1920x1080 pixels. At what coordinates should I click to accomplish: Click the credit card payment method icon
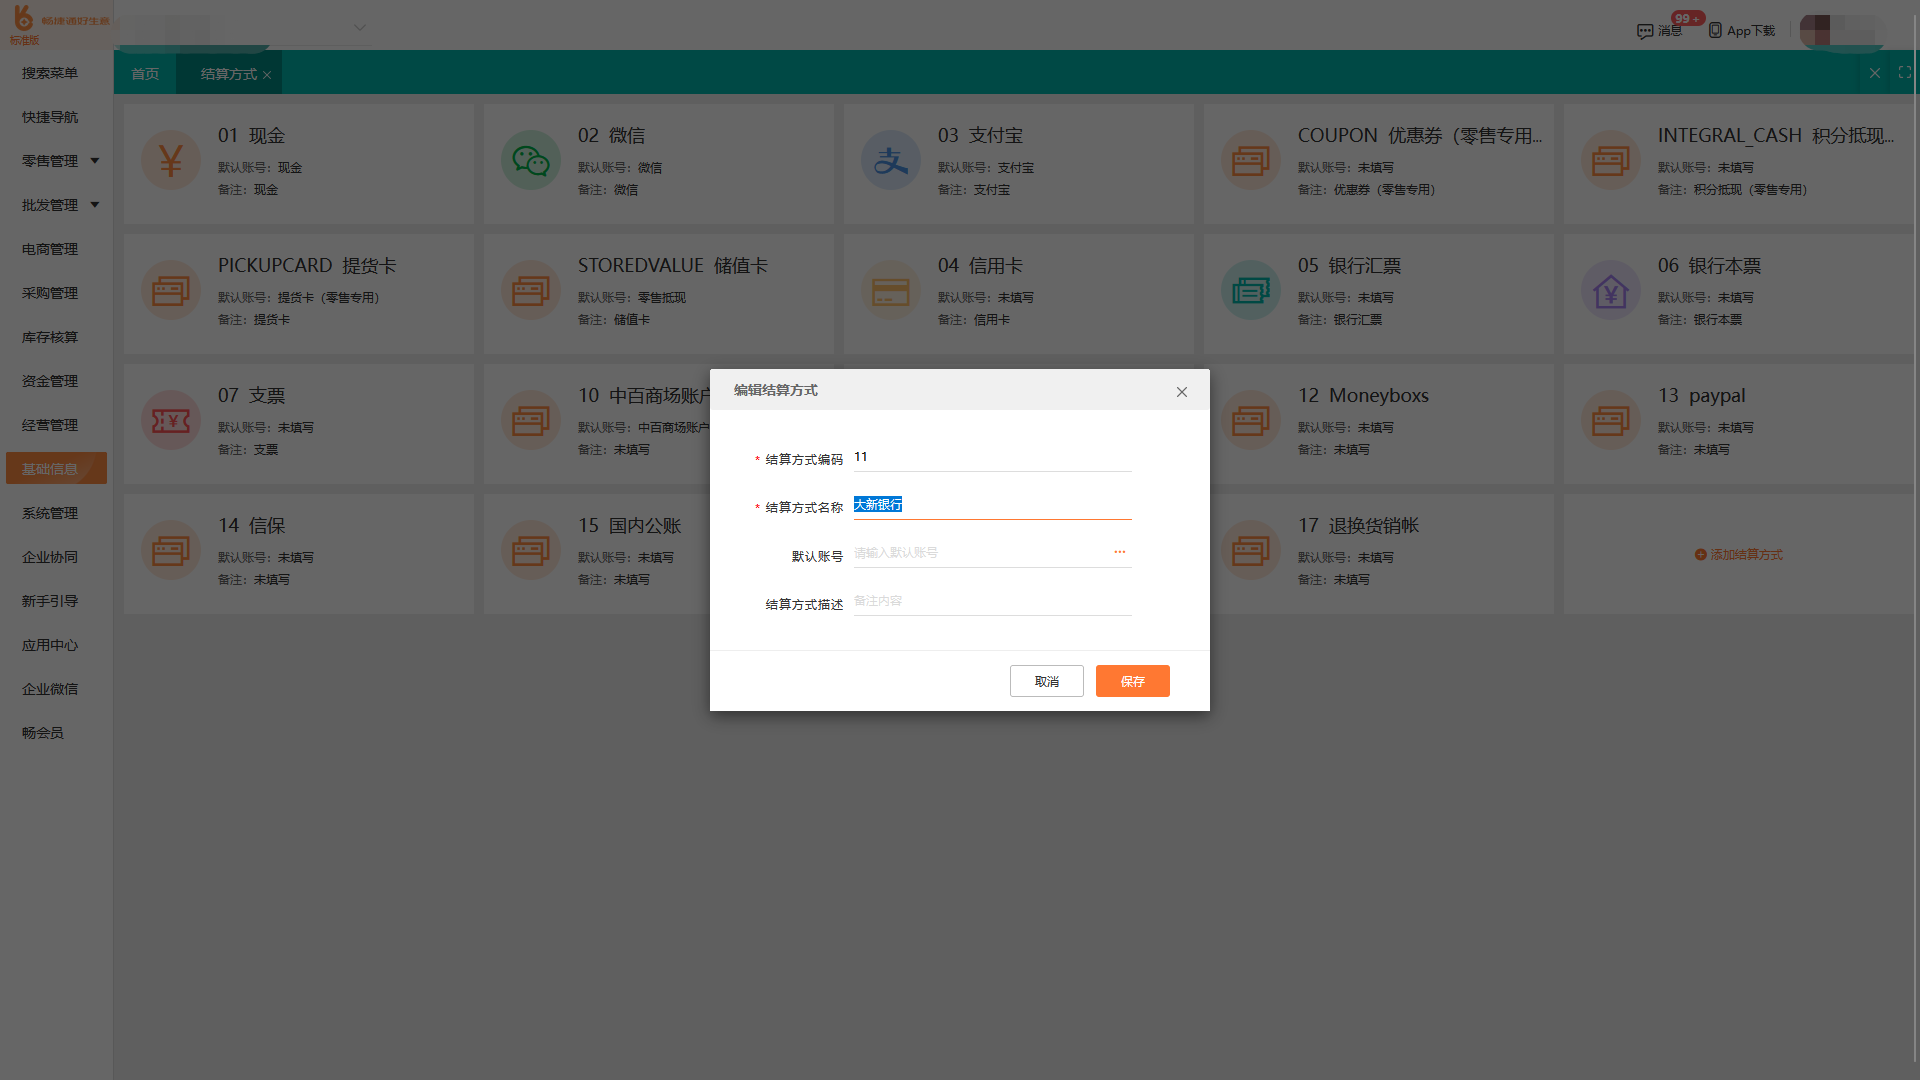point(889,290)
